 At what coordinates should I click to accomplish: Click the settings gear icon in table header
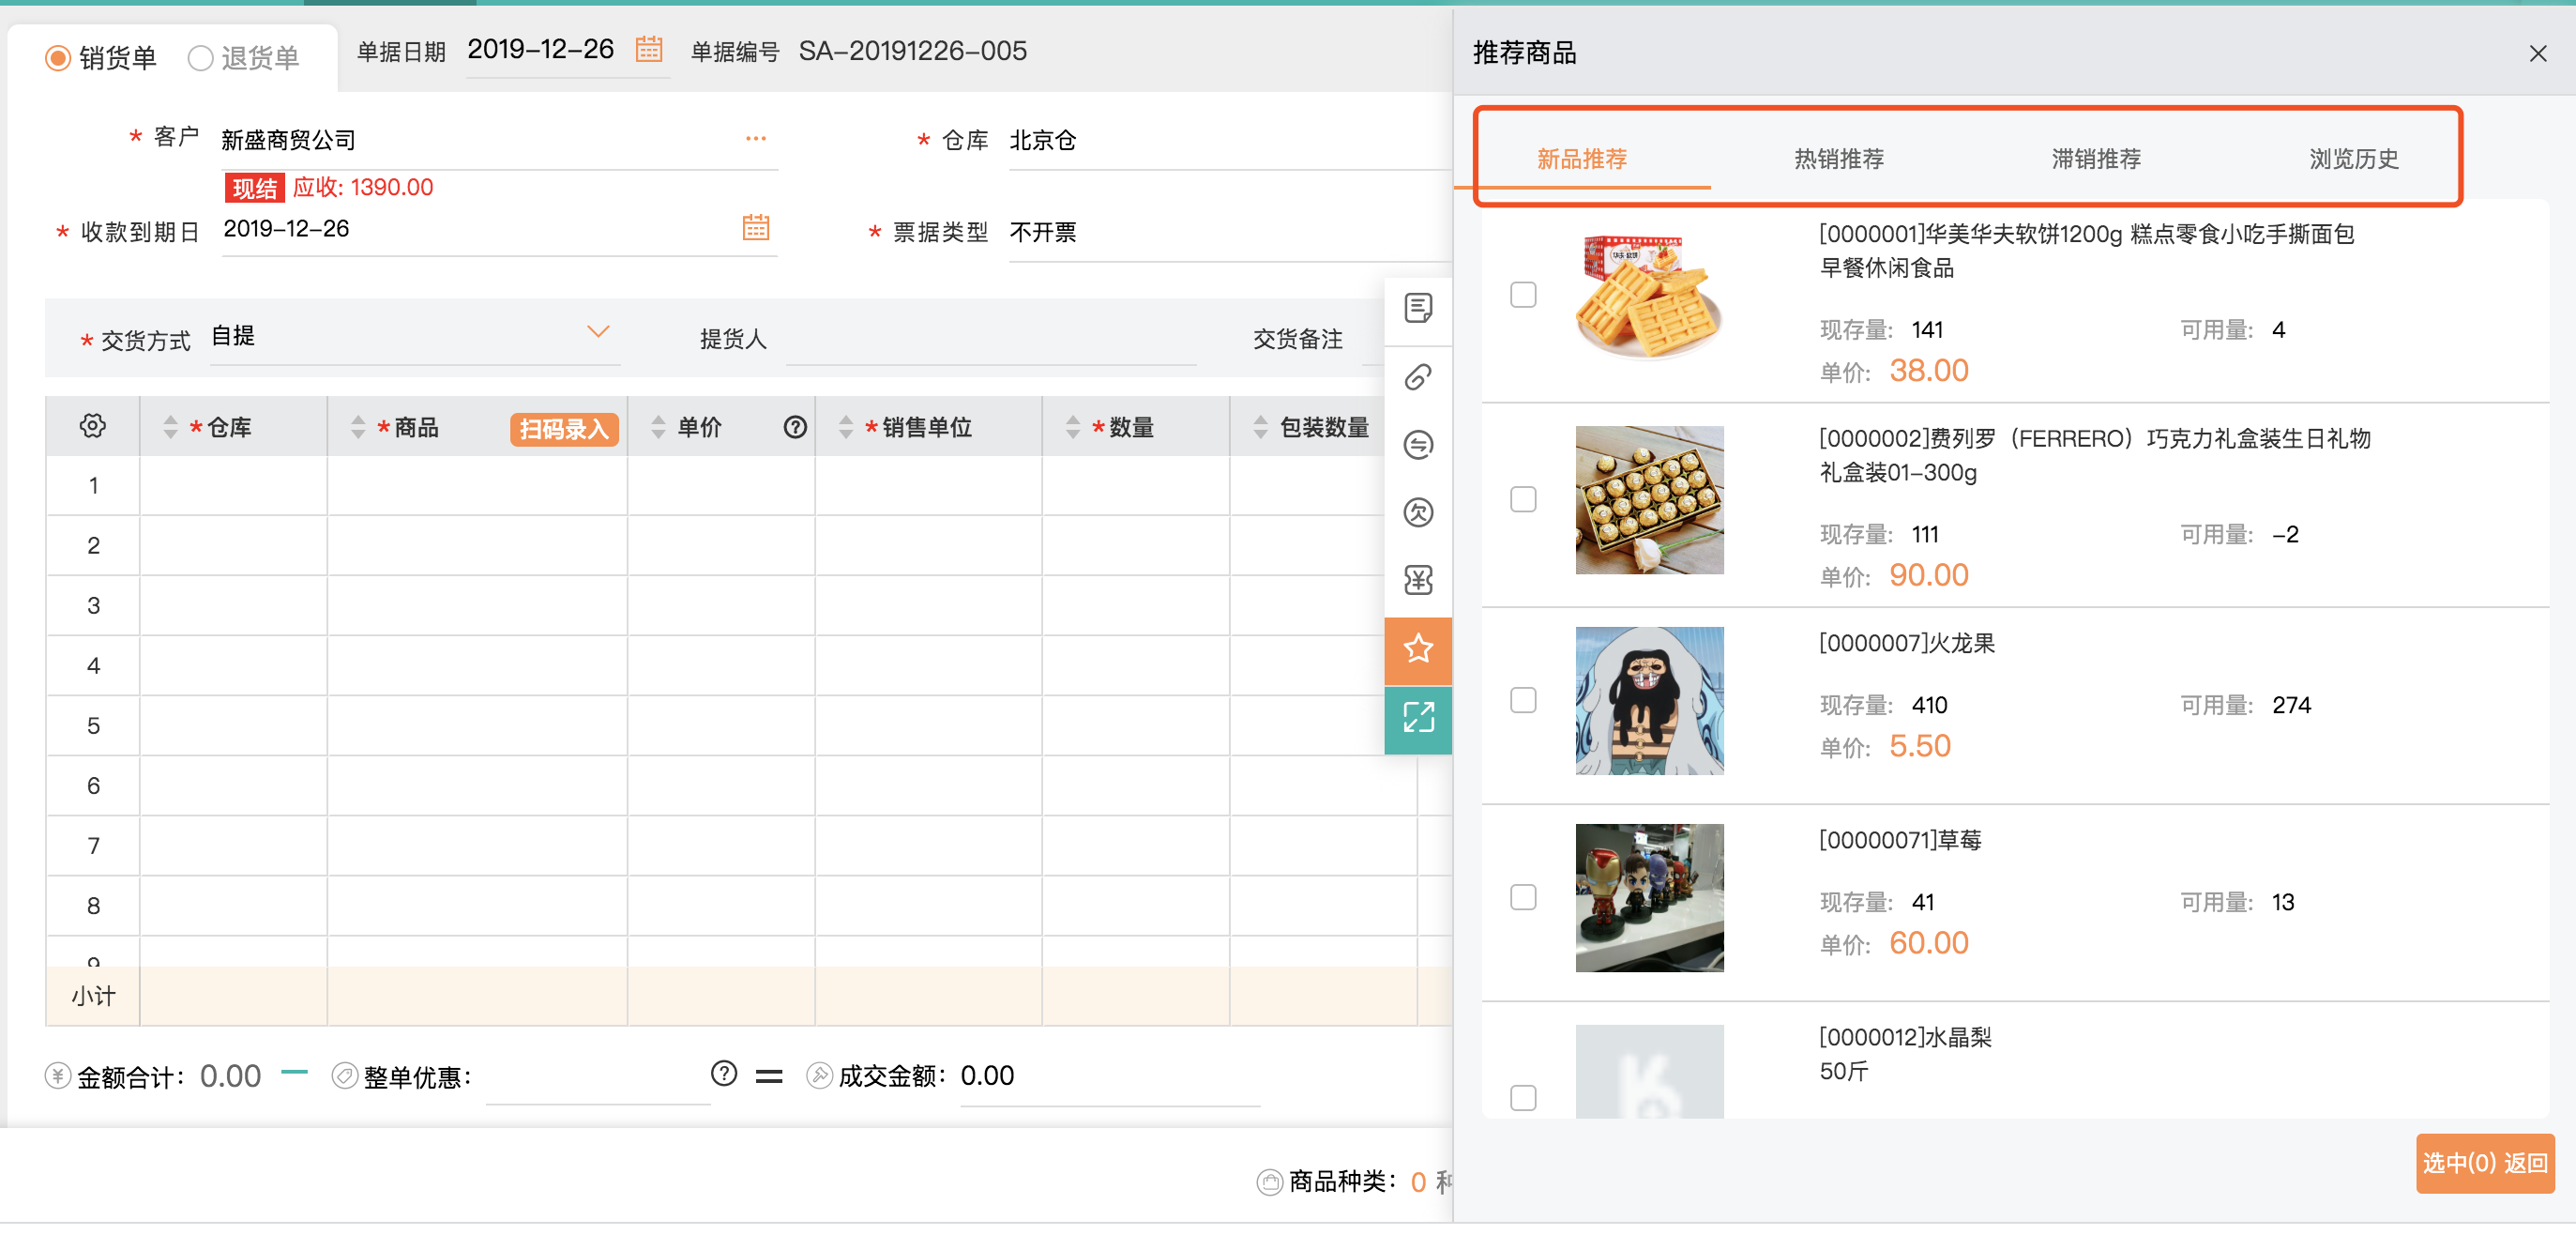point(89,428)
